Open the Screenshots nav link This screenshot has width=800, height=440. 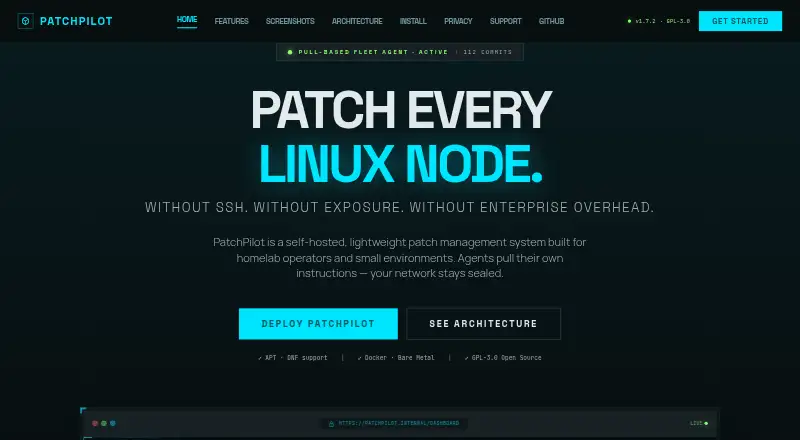point(290,21)
